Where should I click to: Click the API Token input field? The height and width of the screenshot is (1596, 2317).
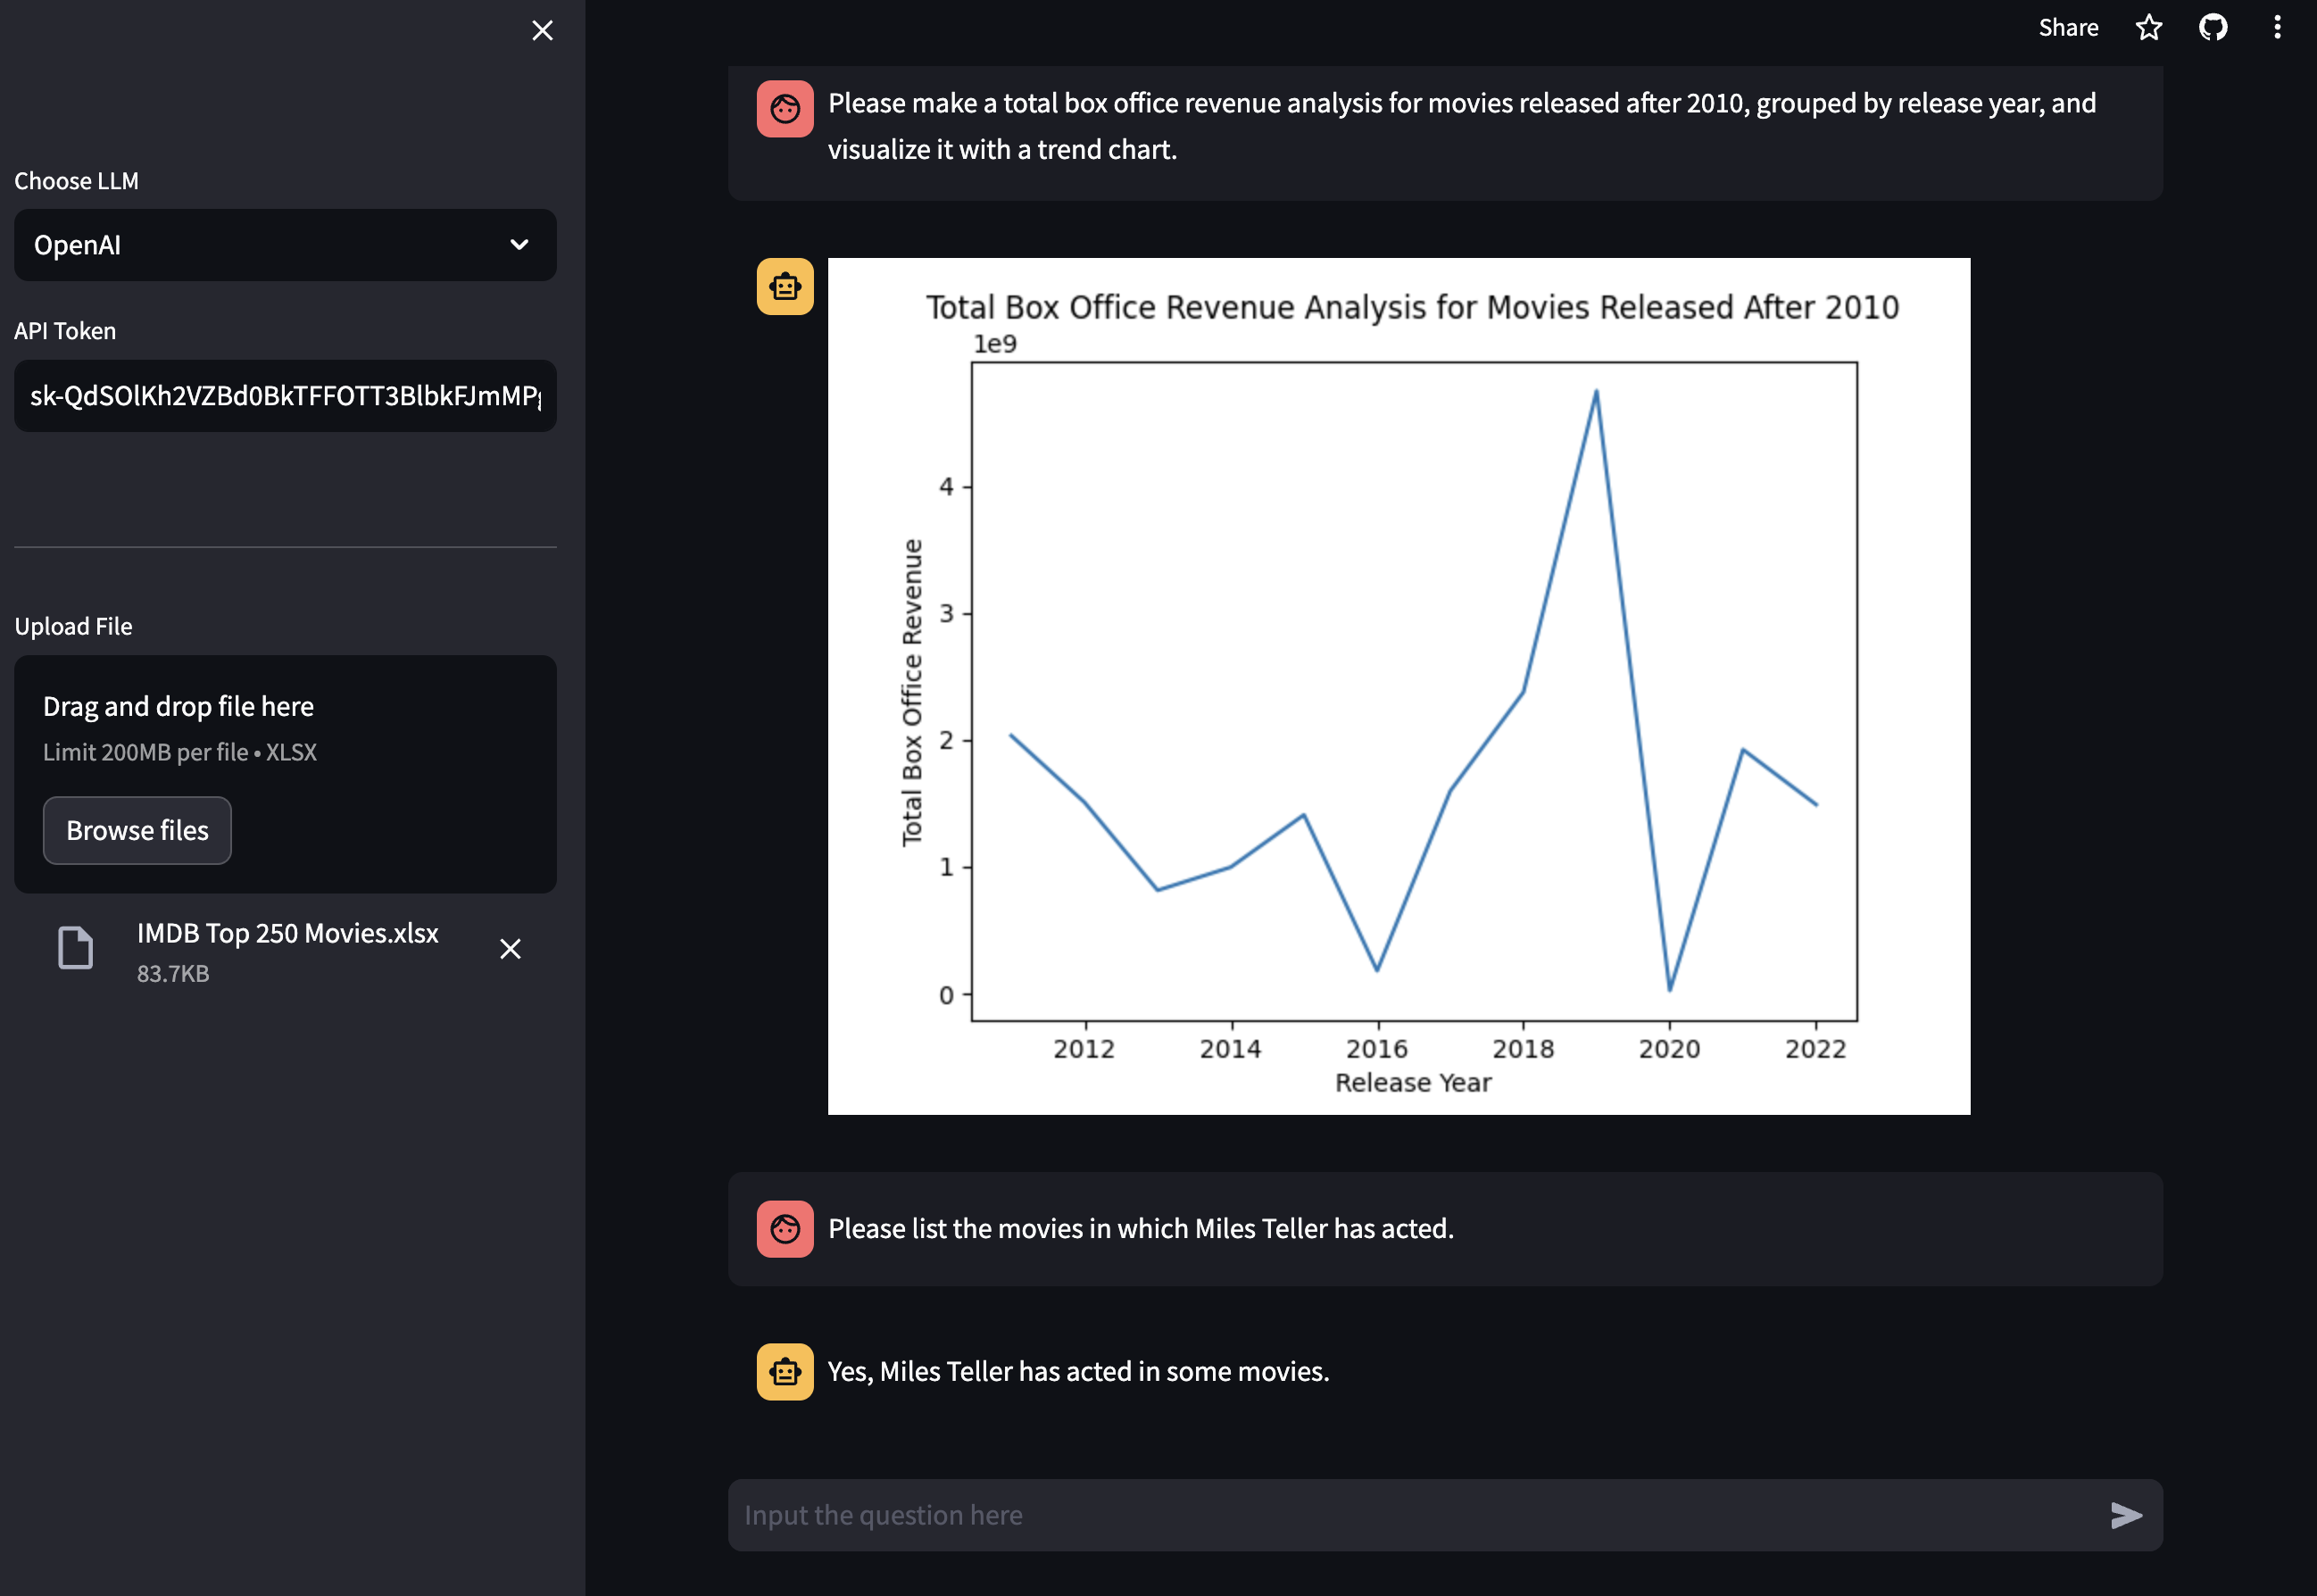point(286,396)
